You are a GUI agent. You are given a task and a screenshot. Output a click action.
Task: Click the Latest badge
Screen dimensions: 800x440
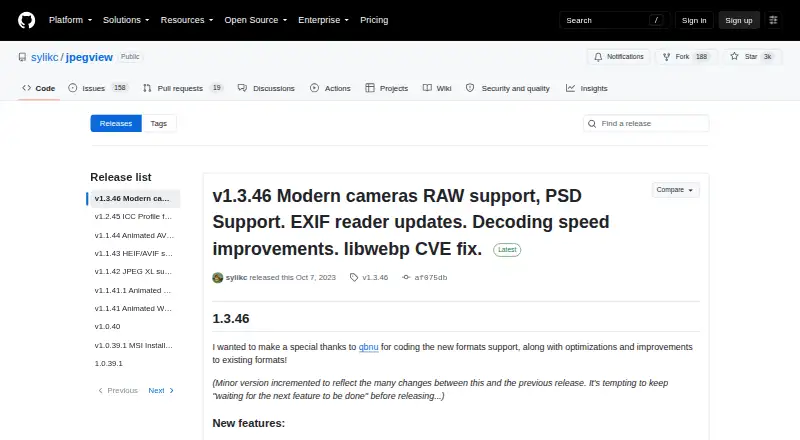tap(507, 250)
